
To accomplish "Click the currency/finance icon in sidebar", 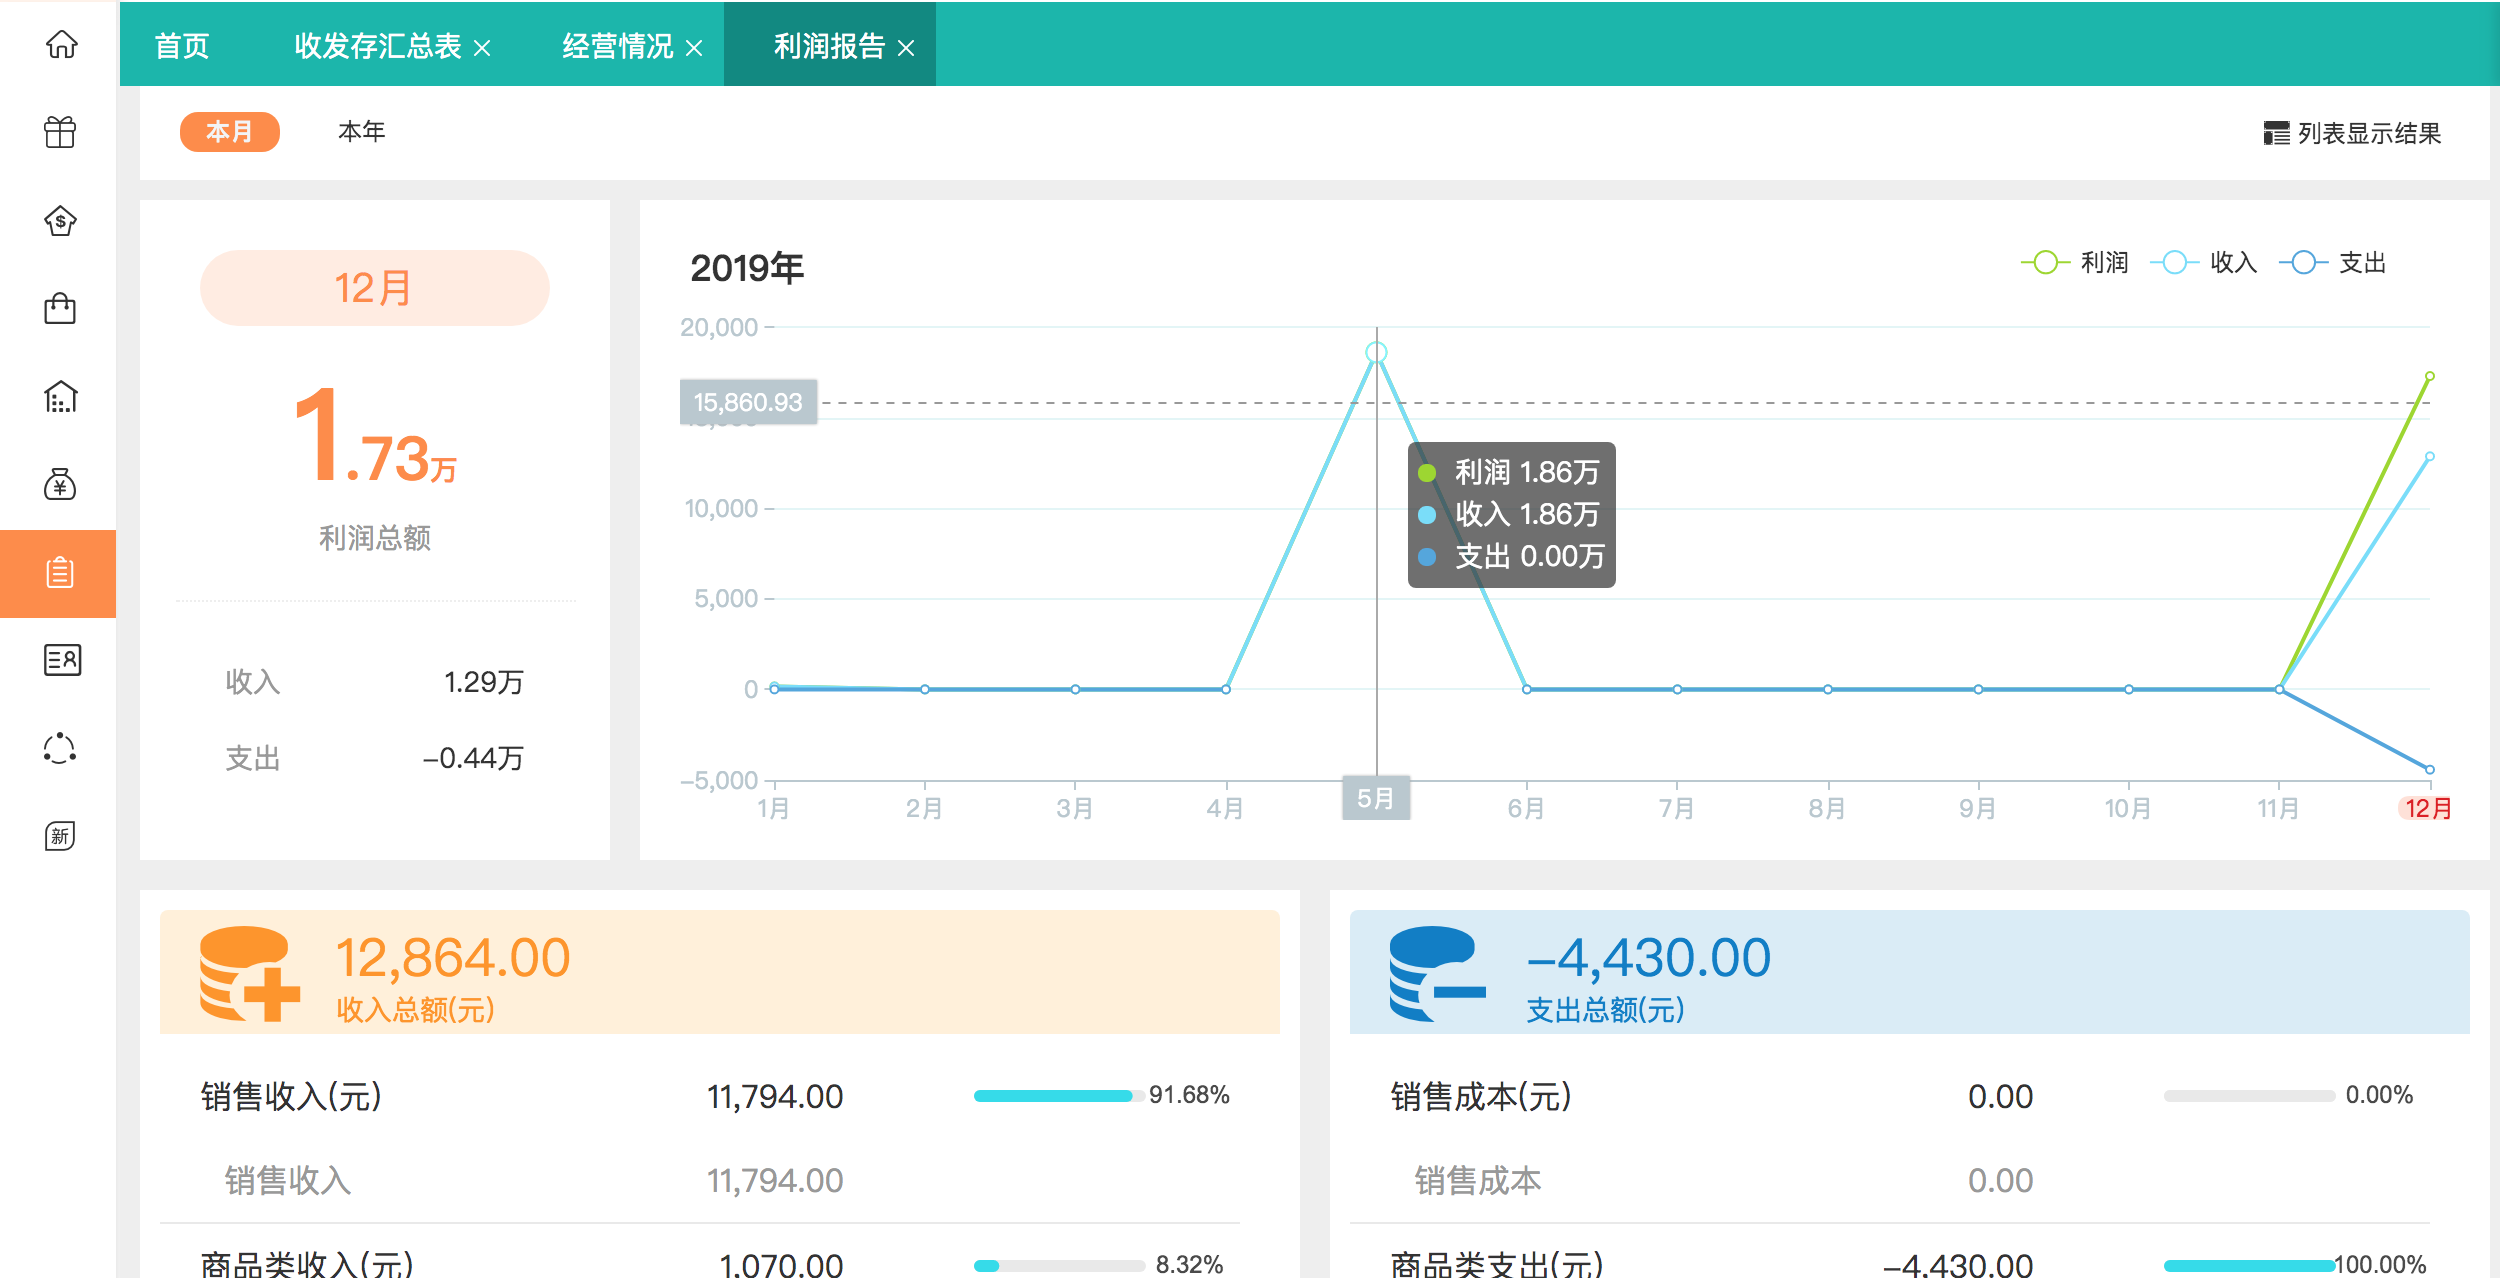I will (62, 484).
